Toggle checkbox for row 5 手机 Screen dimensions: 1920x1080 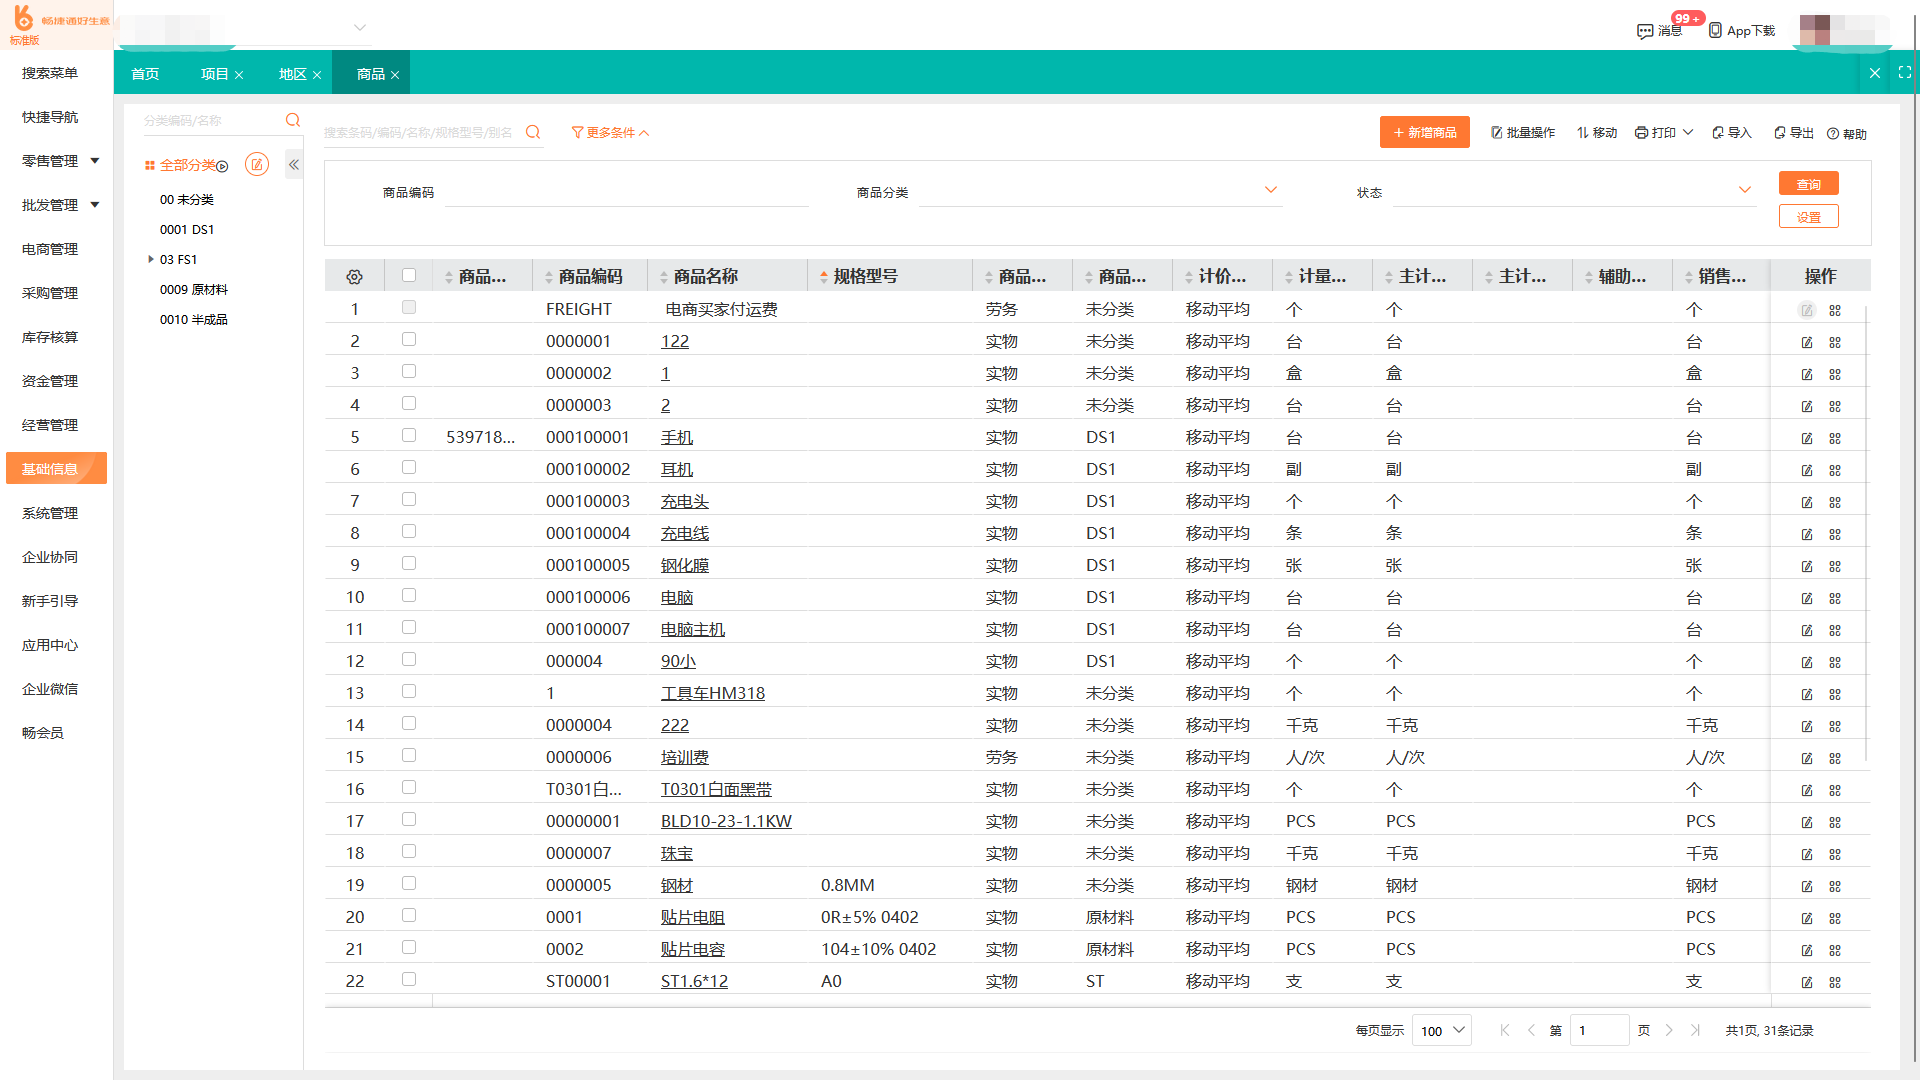(410, 435)
